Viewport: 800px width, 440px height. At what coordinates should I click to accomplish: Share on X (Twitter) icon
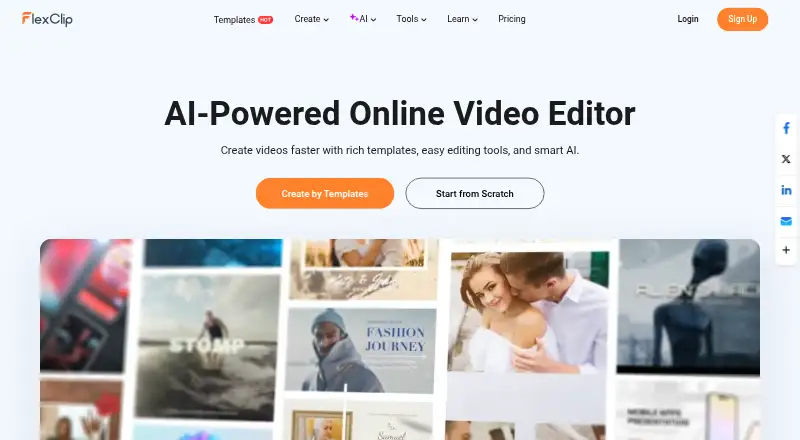(786, 159)
